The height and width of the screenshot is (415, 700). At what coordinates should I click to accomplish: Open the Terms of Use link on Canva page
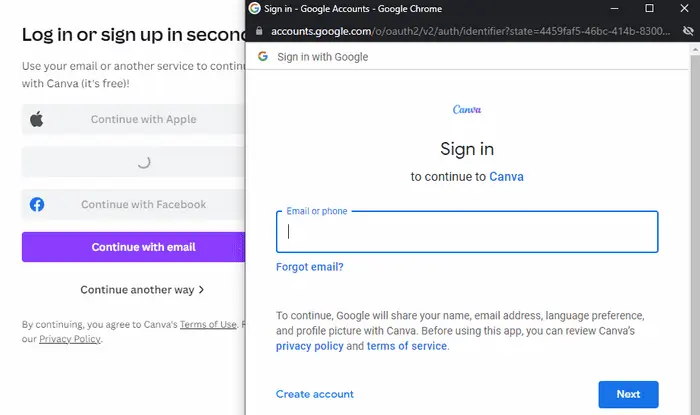(207, 324)
